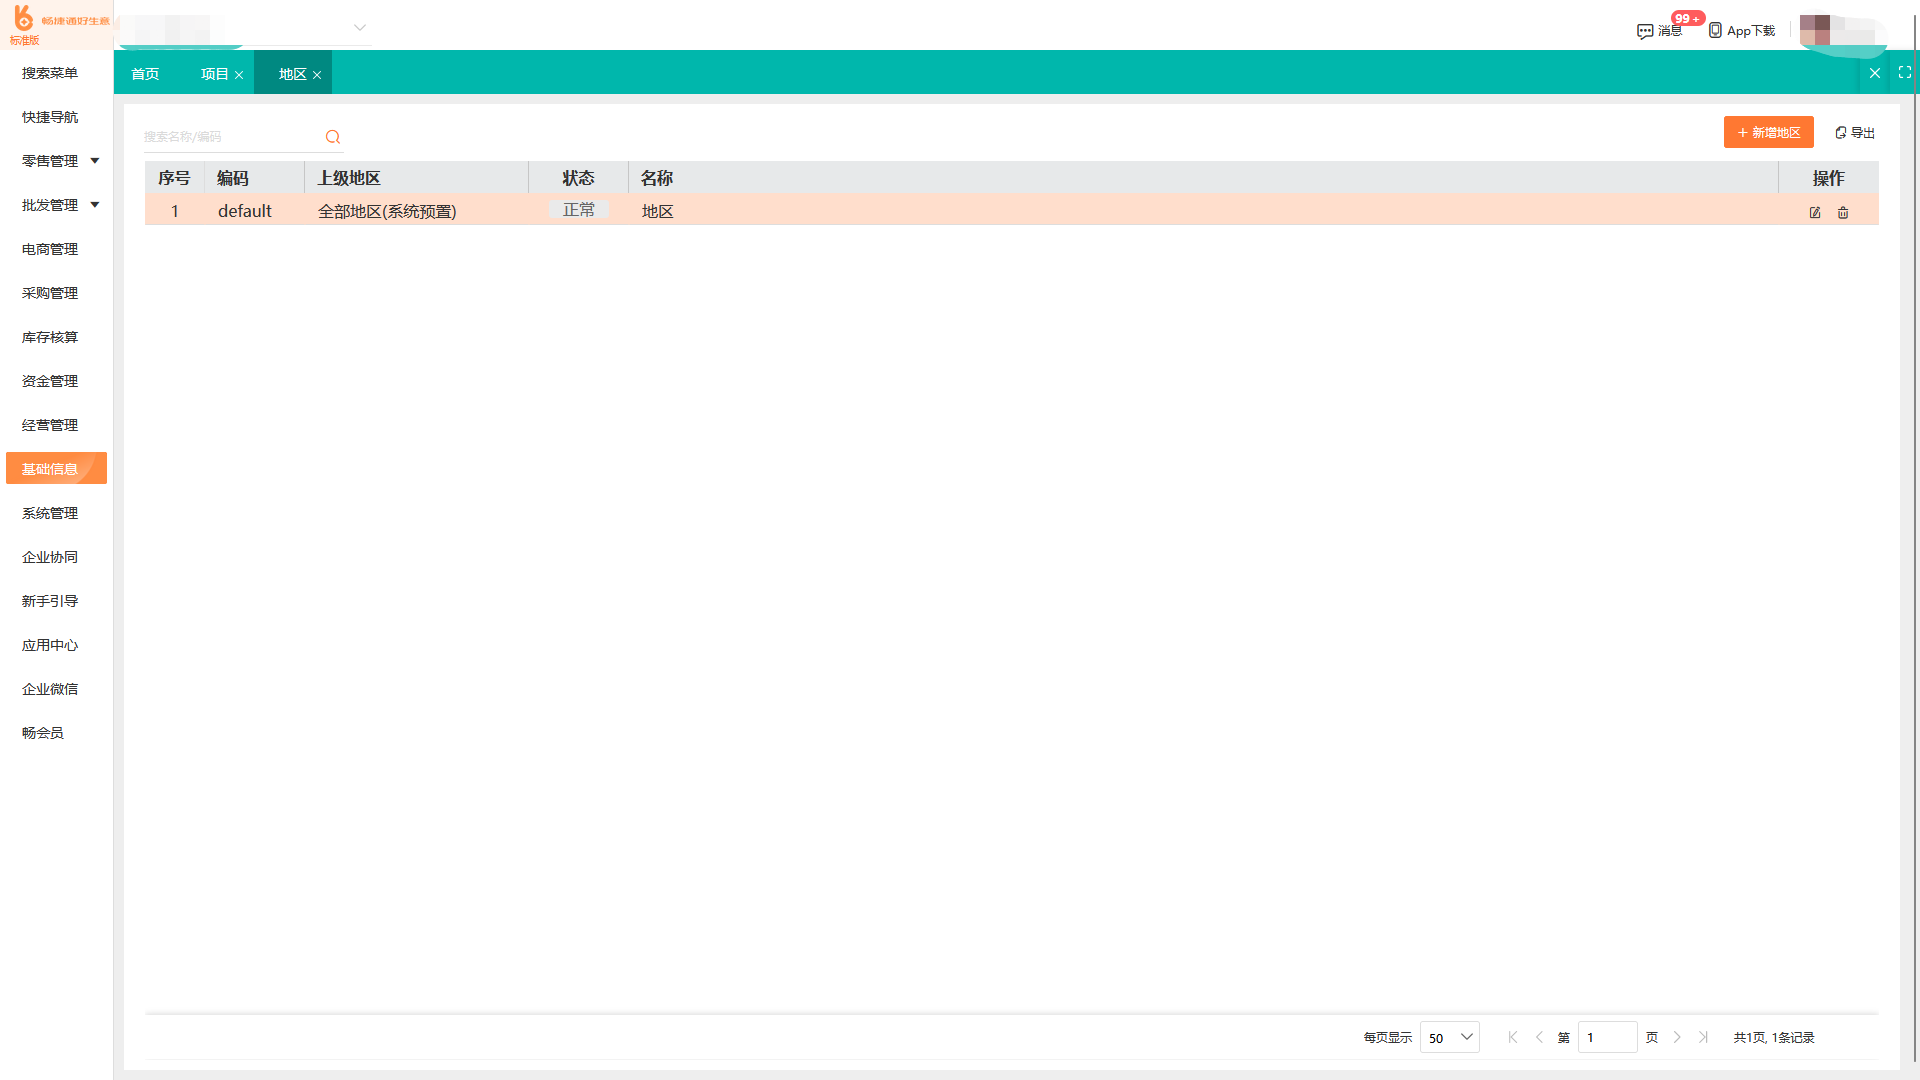Click the +新增地区 button
The image size is (1920, 1080).
[x=1770, y=132]
